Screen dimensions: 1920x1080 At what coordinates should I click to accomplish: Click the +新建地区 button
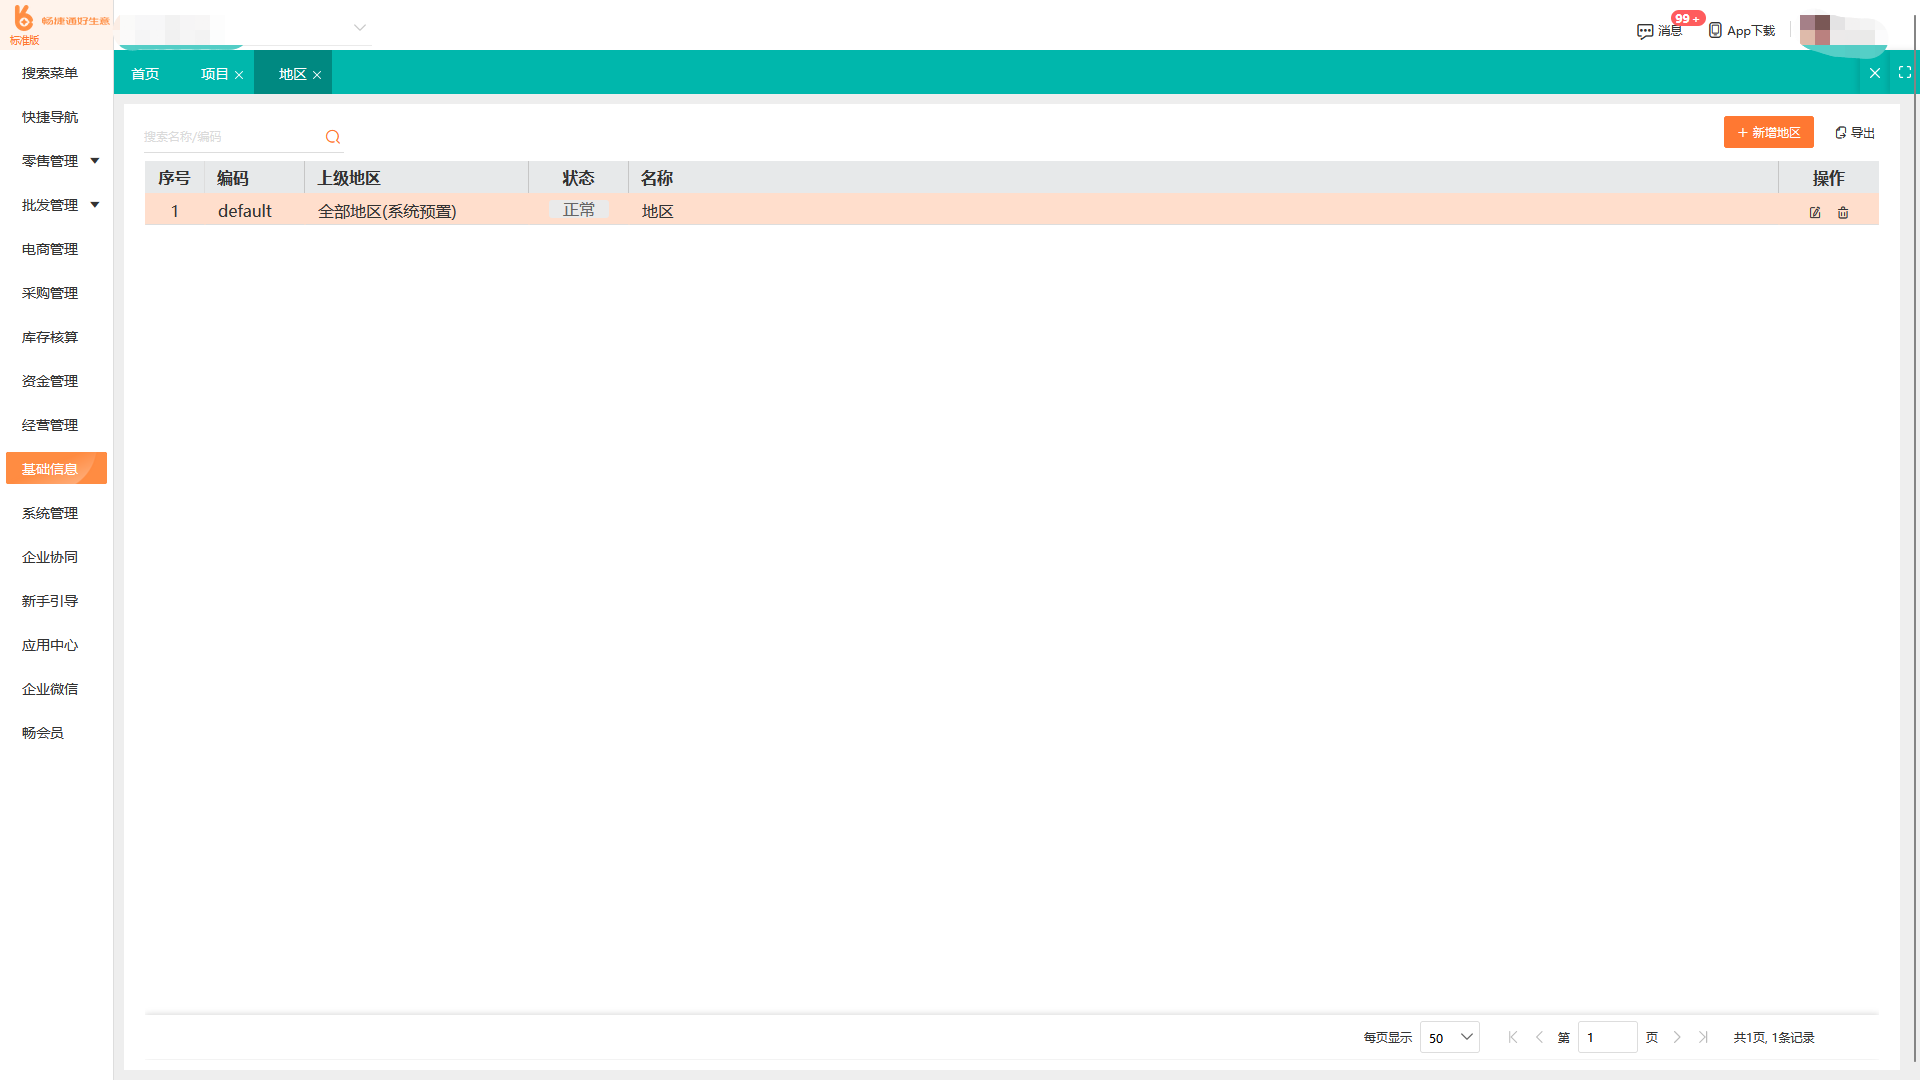tap(1768, 132)
